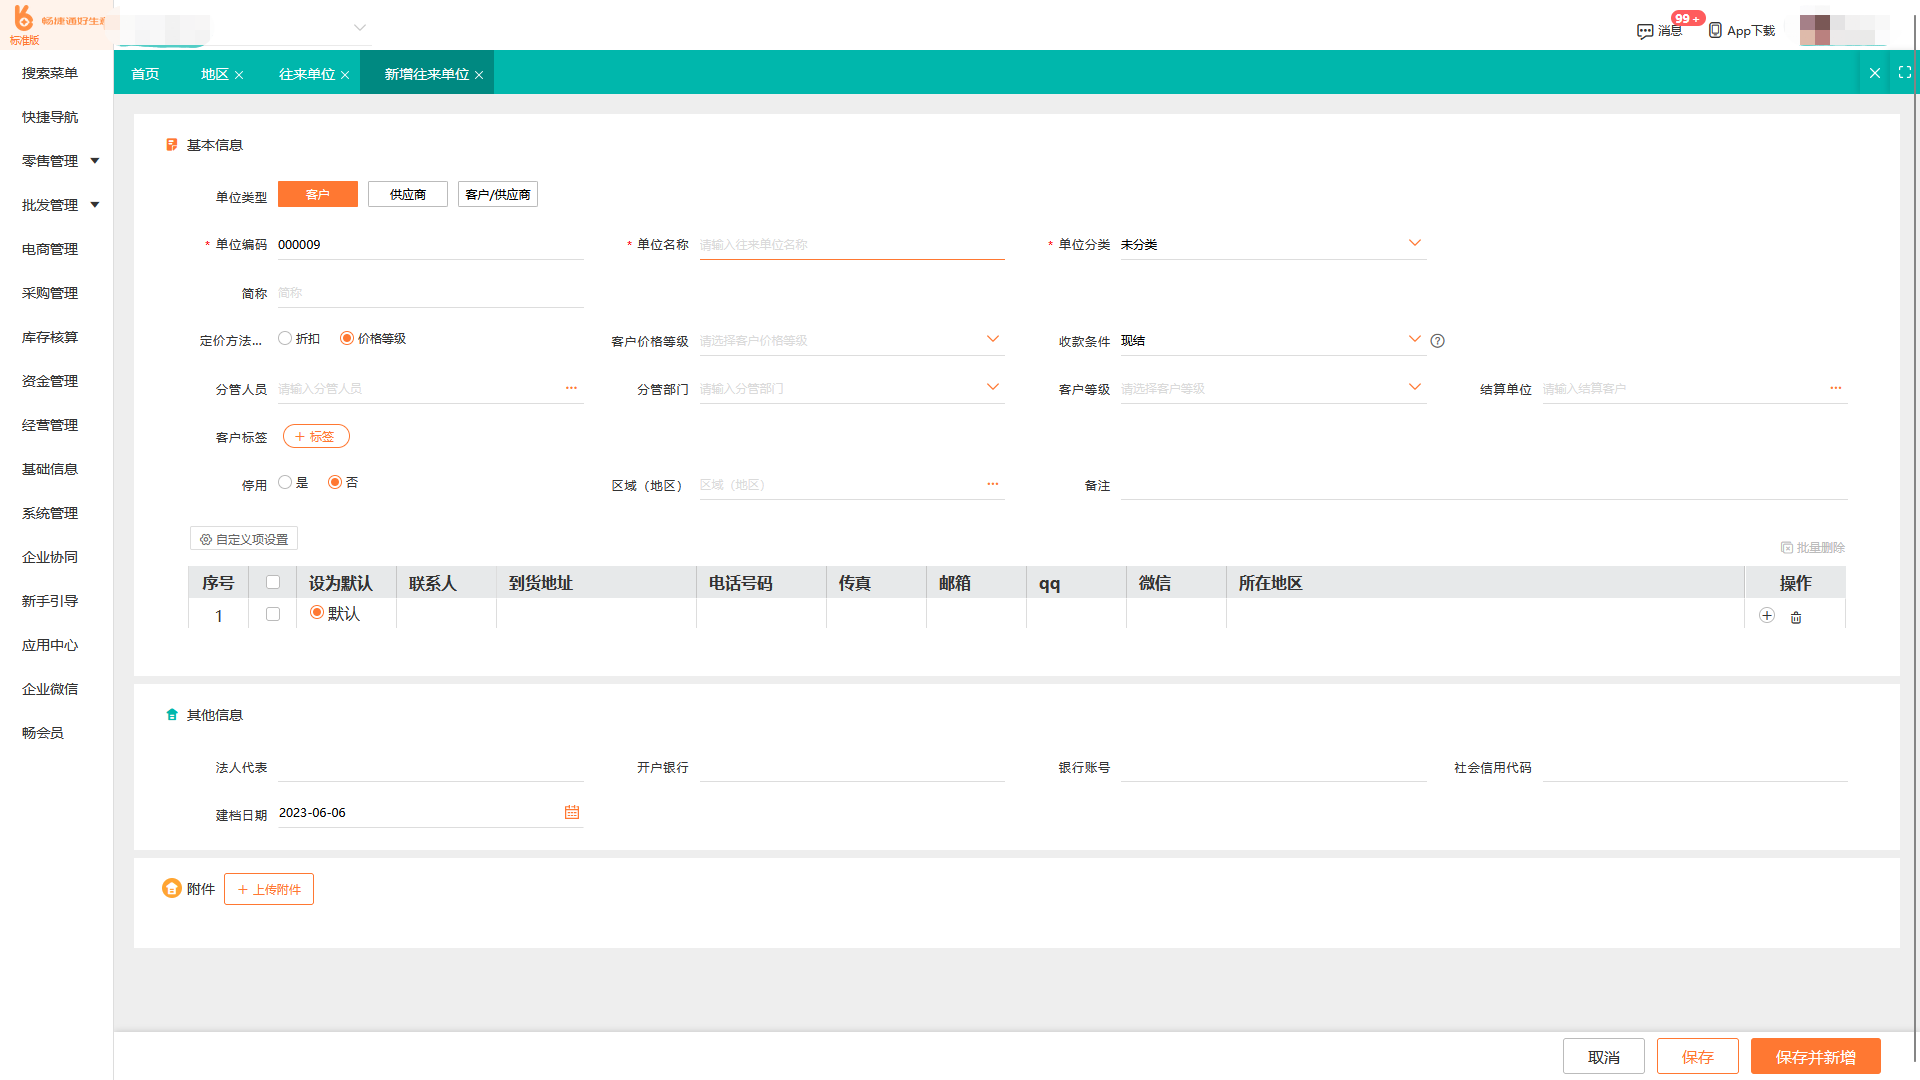The width and height of the screenshot is (1920, 1080).
Task: Click 单位名称 input field
Action: [x=851, y=244]
